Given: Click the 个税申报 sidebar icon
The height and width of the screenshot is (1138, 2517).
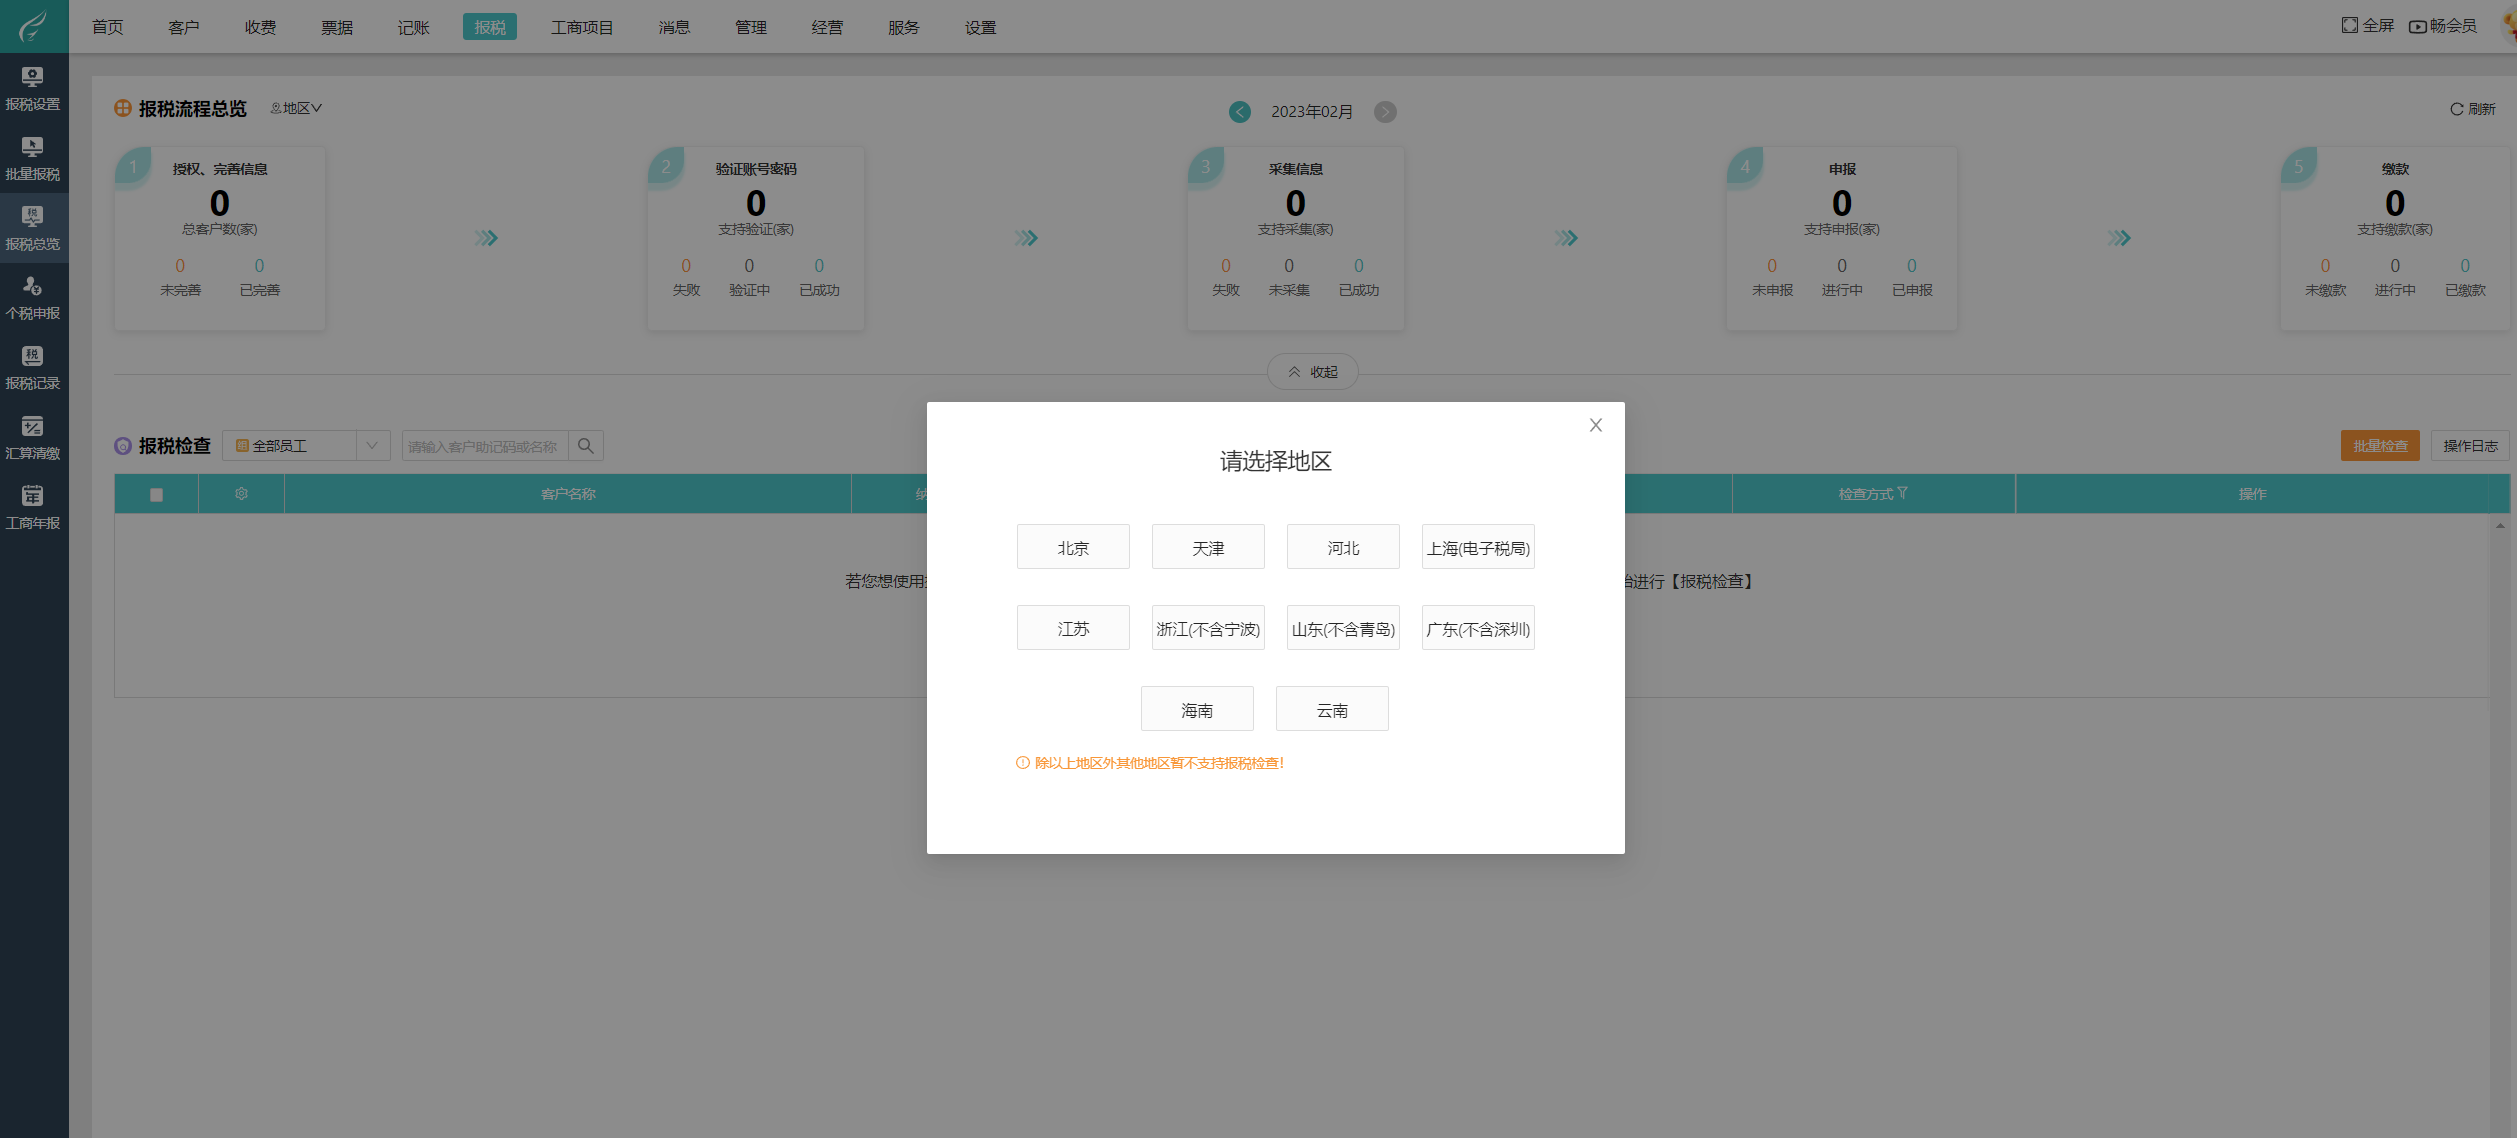Looking at the screenshot, I should (34, 299).
